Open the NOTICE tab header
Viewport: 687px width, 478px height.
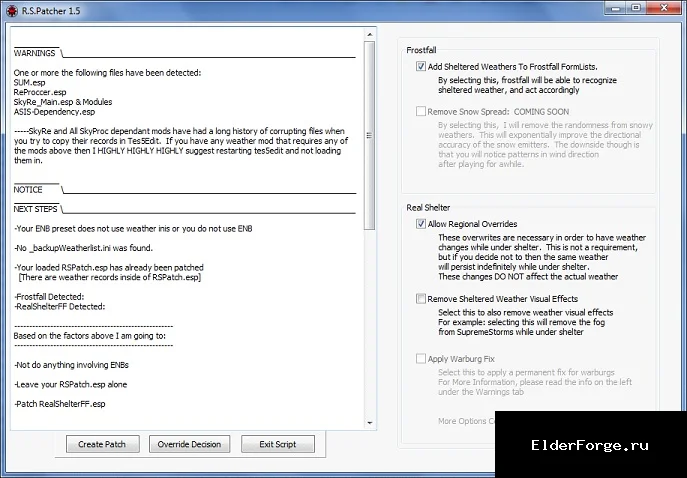[x=29, y=189]
